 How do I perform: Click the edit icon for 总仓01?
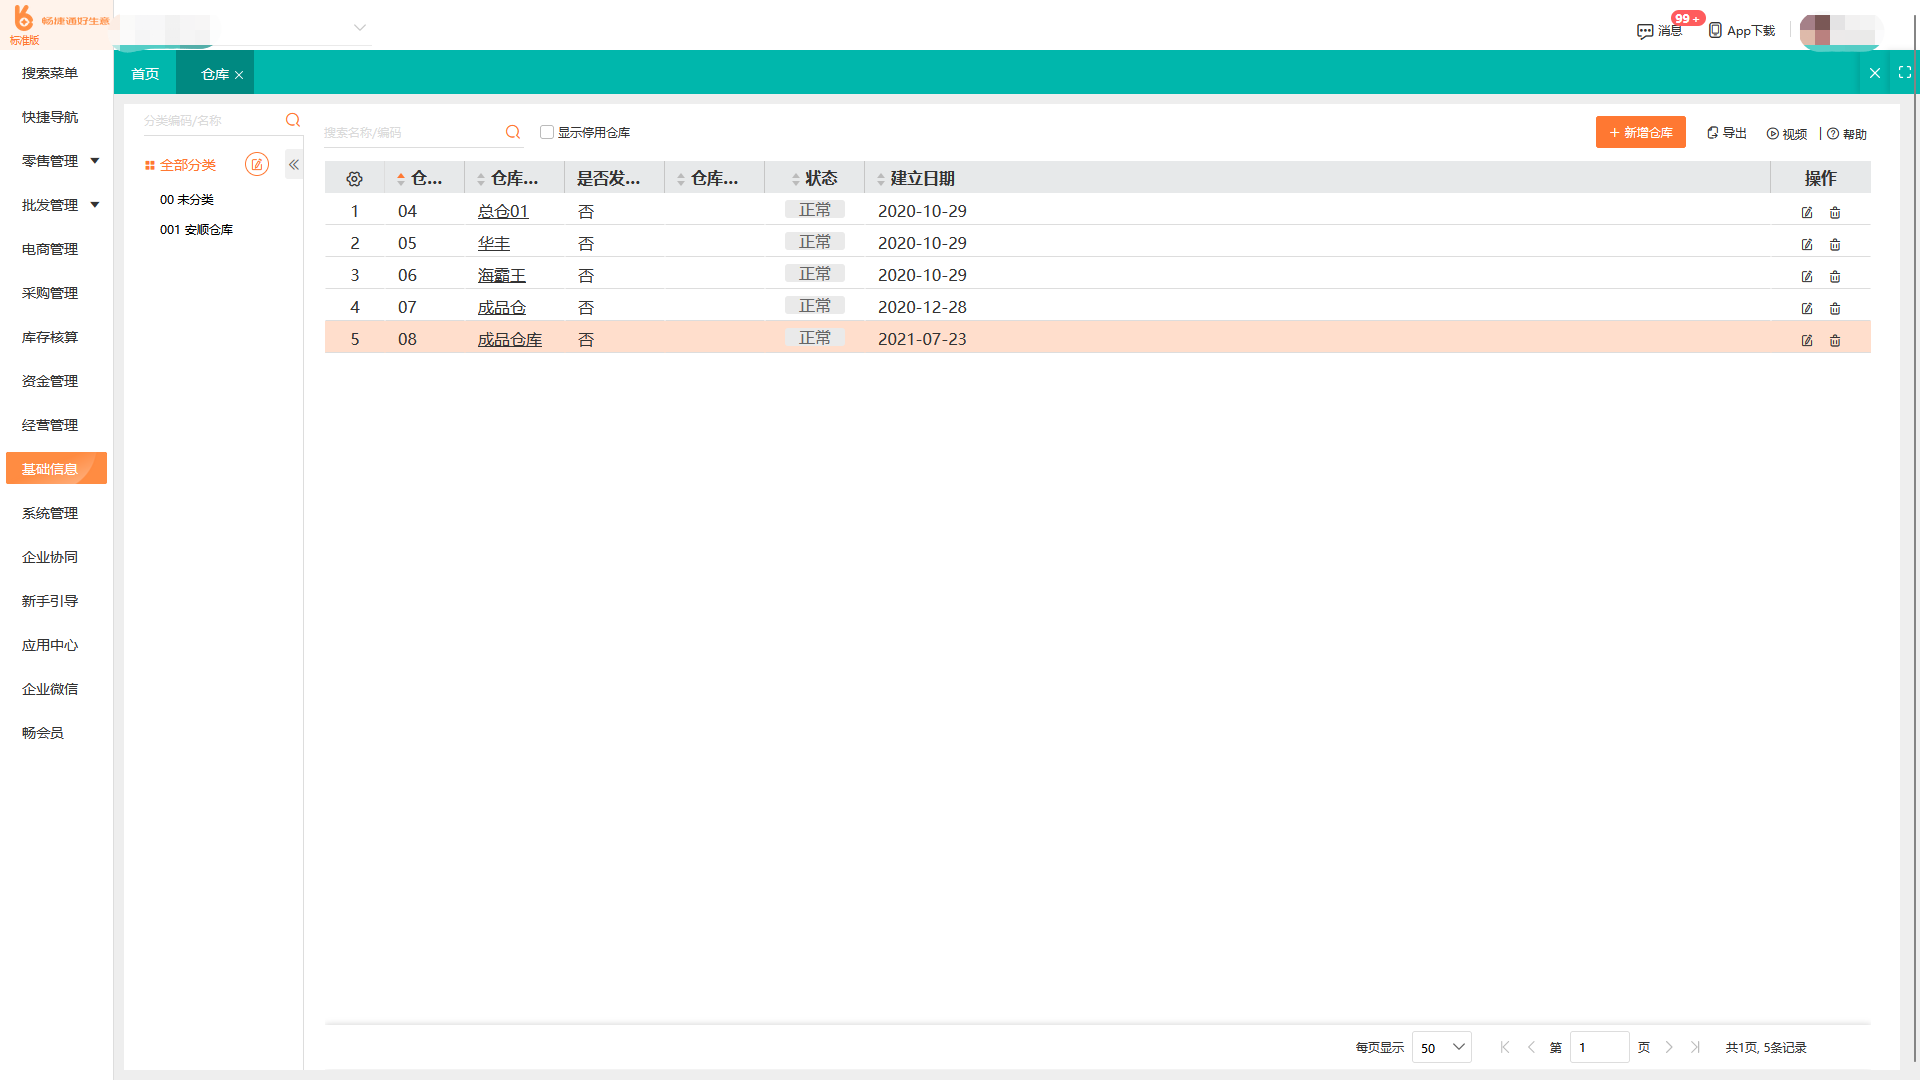(1807, 211)
